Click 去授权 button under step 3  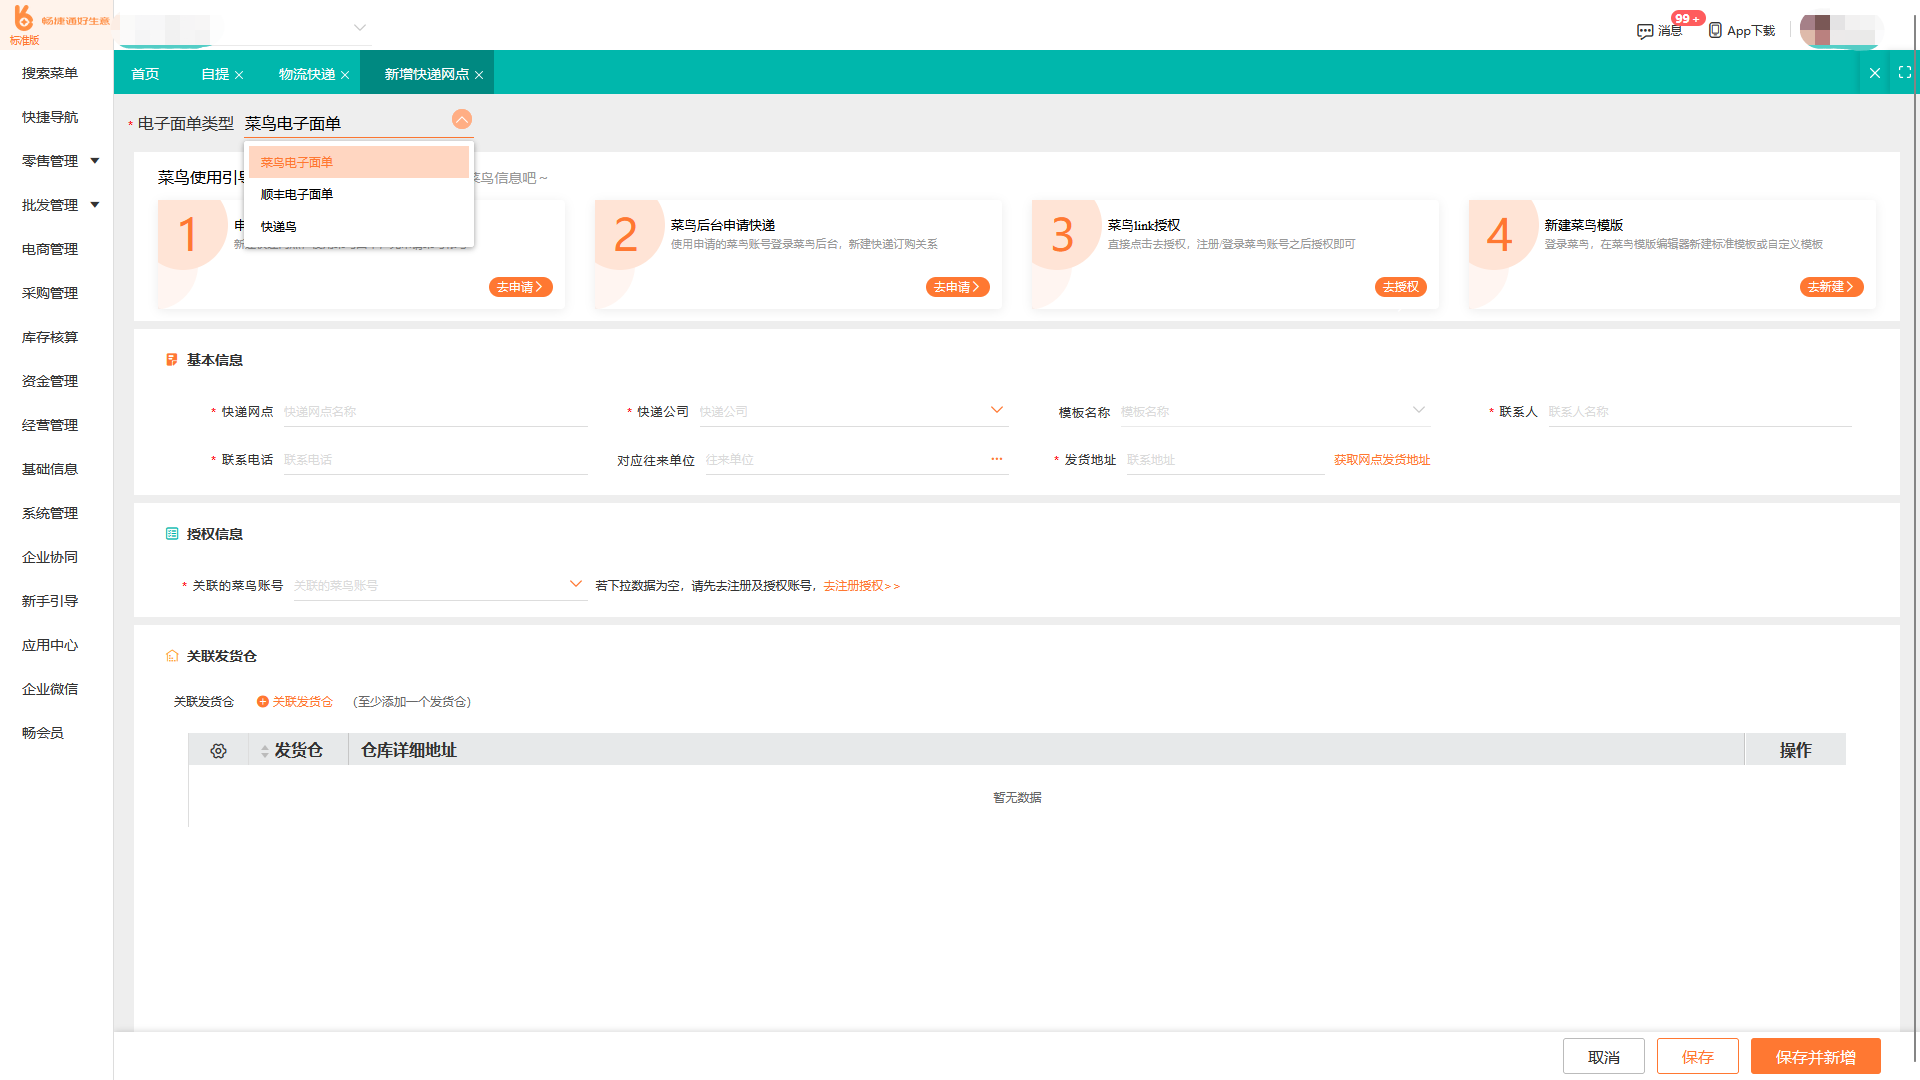1402,287
